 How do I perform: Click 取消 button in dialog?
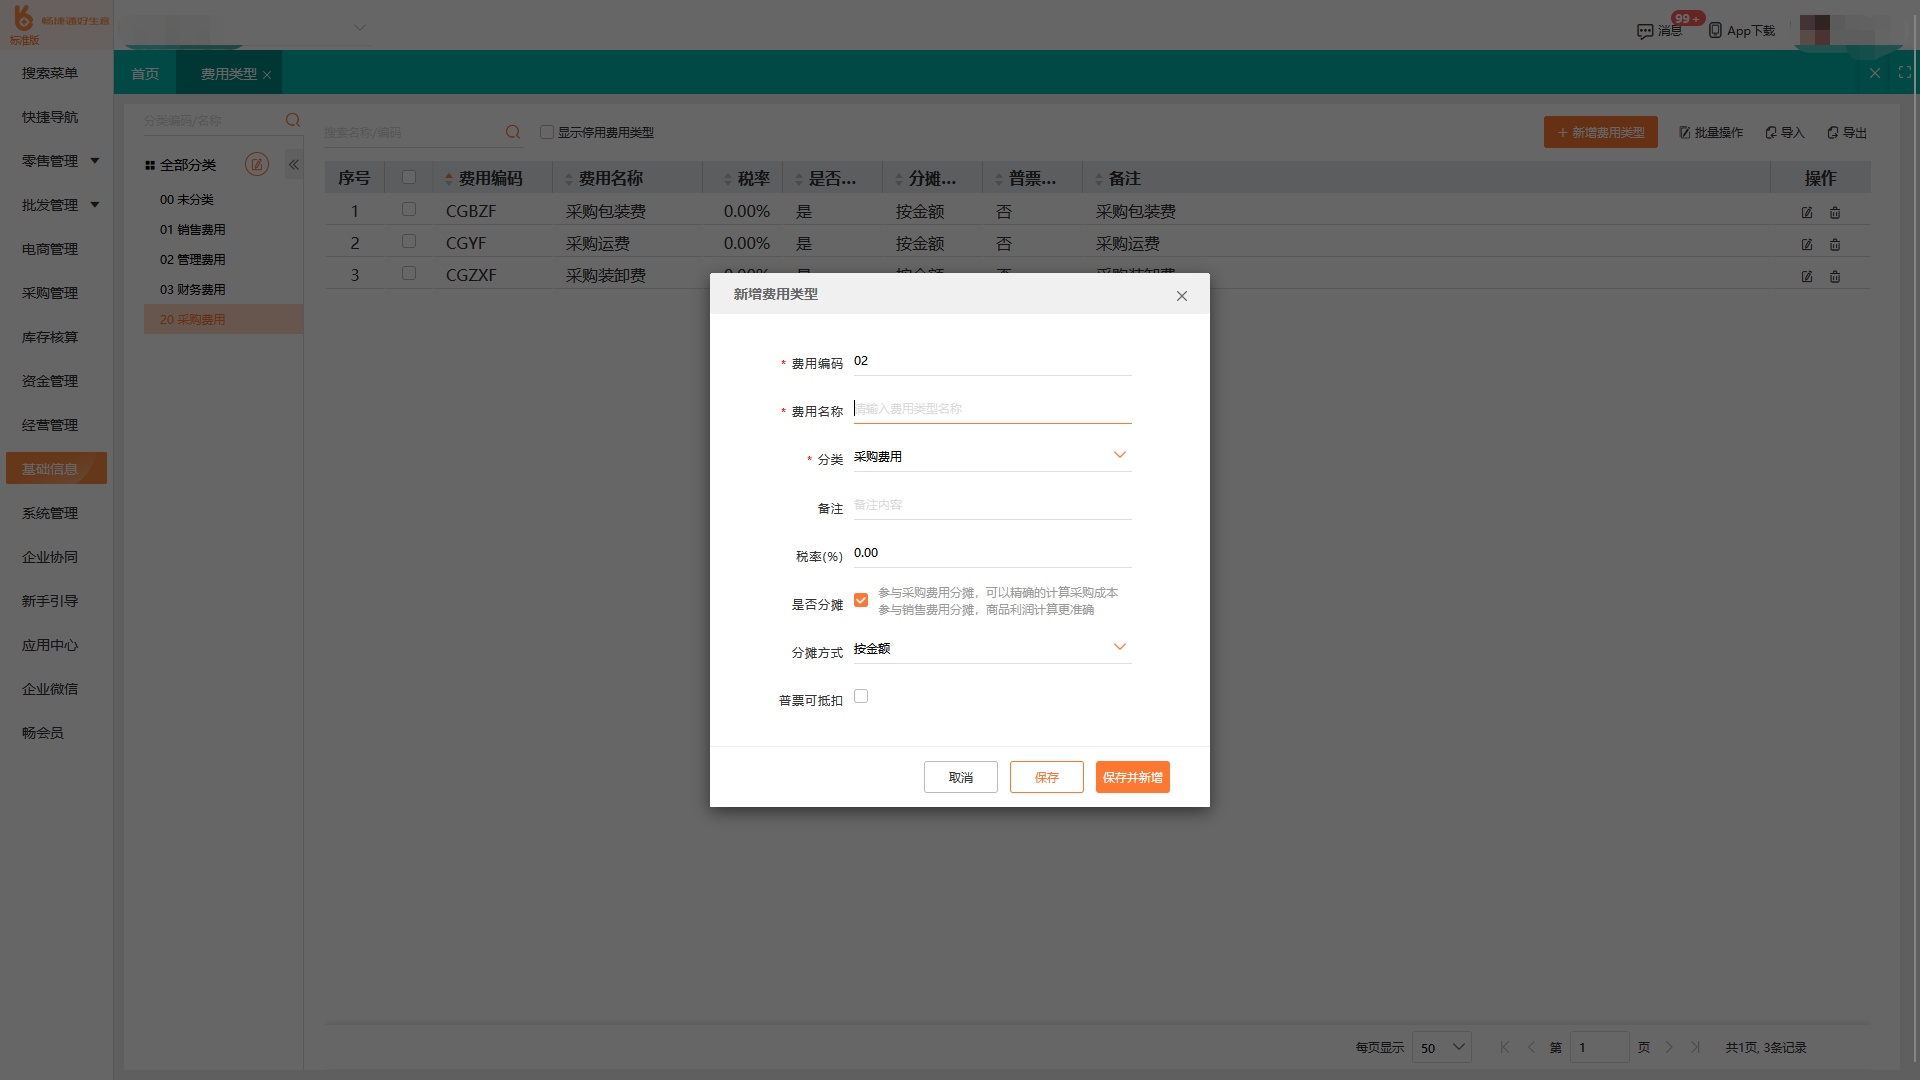point(961,777)
